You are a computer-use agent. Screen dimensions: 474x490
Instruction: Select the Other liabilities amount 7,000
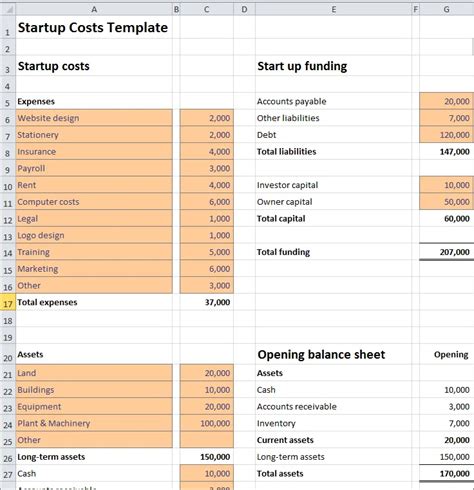447,118
